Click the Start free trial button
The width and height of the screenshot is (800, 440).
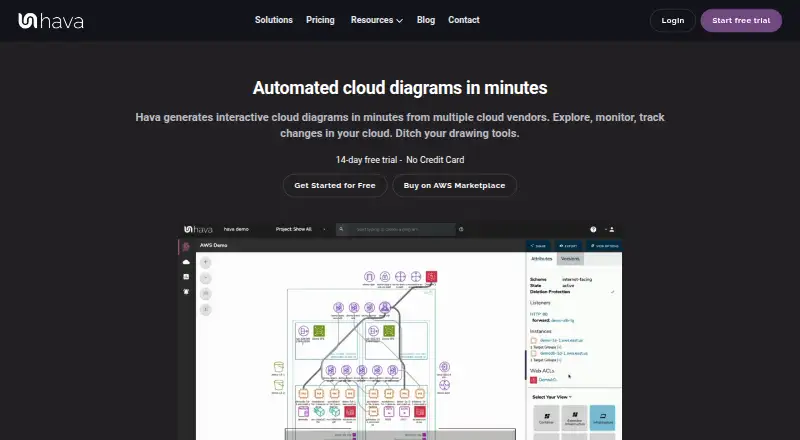tap(741, 20)
